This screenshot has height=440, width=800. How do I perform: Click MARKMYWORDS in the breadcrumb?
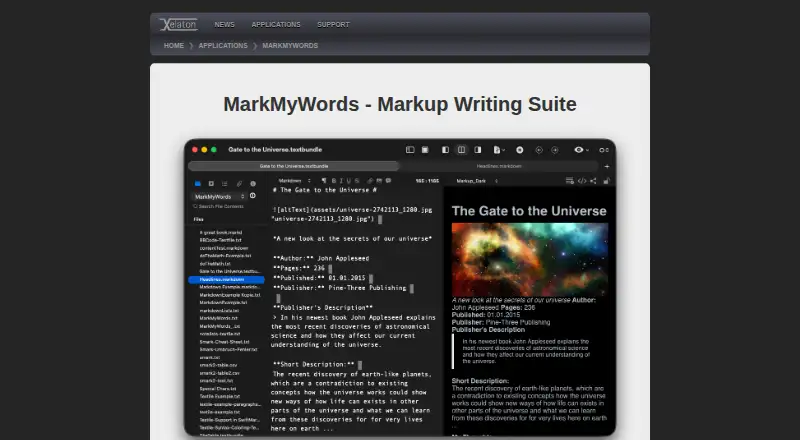pyautogui.click(x=290, y=45)
